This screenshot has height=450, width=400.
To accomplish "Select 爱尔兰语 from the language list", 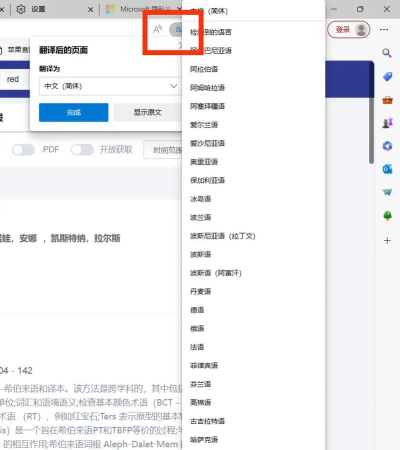I will pyautogui.click(x=253, y=125).
